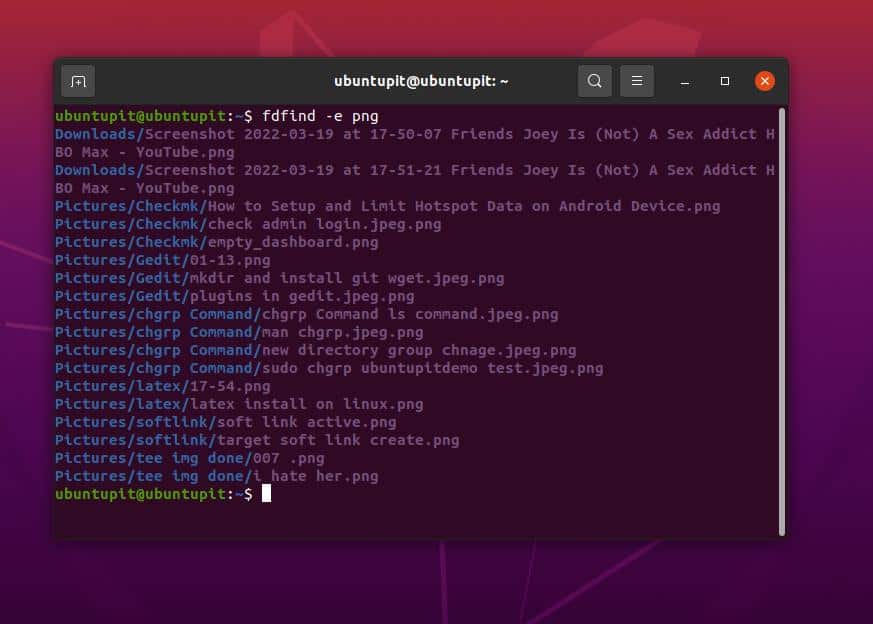Click check admin login.jpeg.png entry
This screenshot has width=873, height=624.
pos(248,224)
